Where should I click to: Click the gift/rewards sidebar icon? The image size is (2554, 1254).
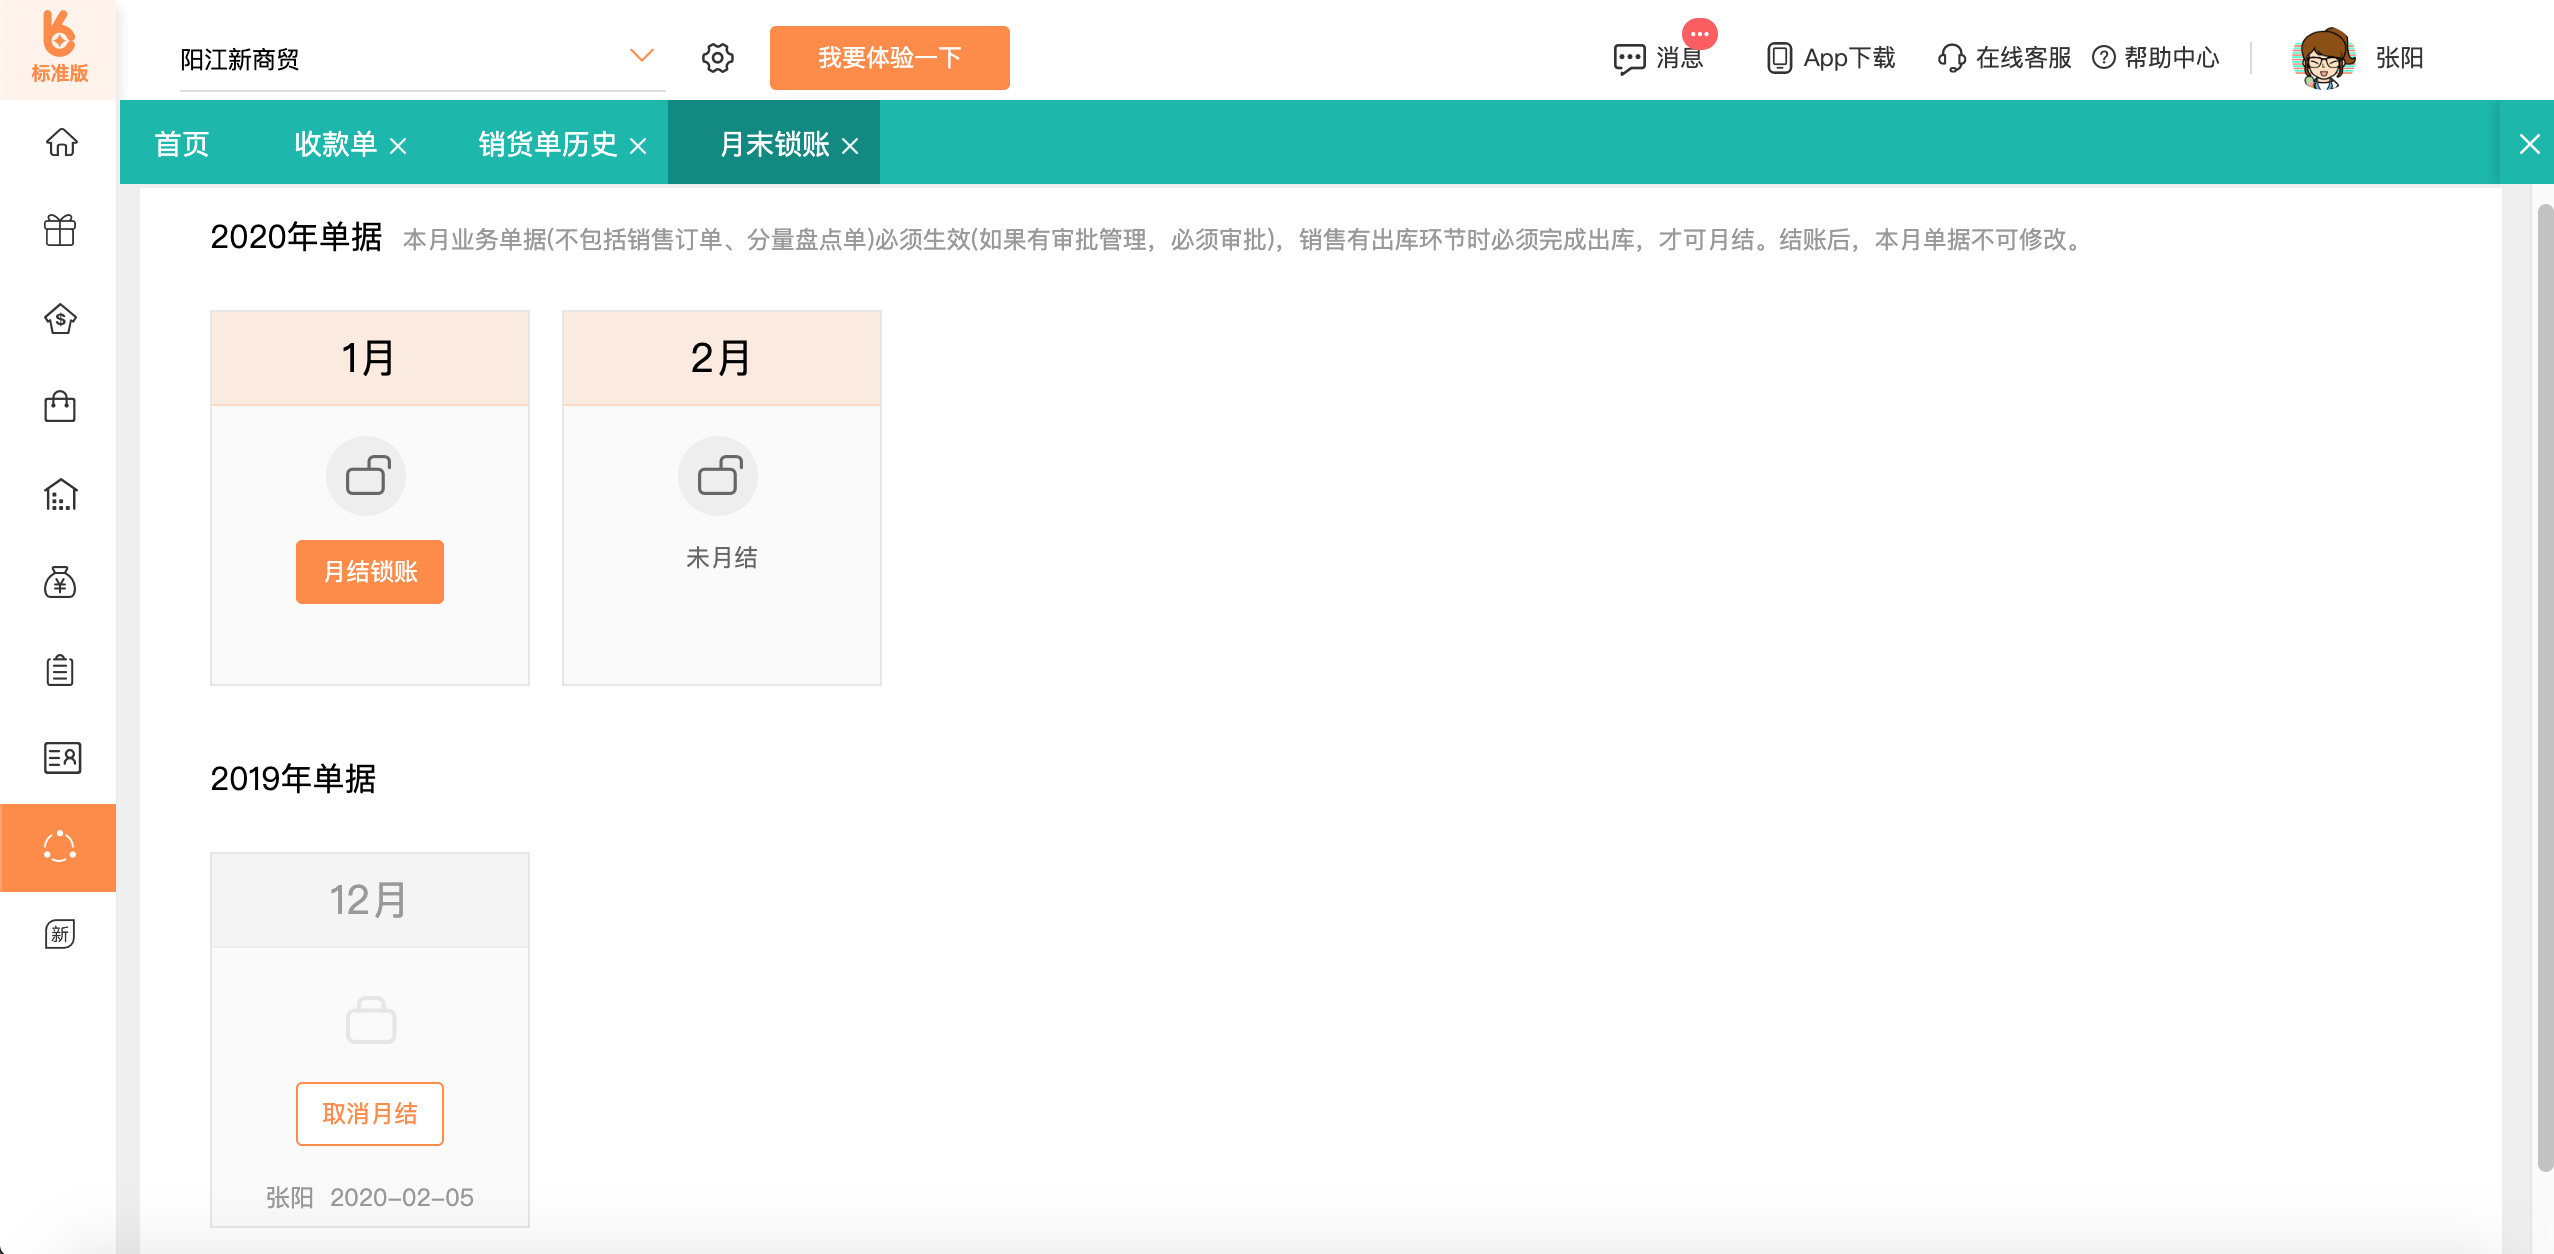coord(60,228)
